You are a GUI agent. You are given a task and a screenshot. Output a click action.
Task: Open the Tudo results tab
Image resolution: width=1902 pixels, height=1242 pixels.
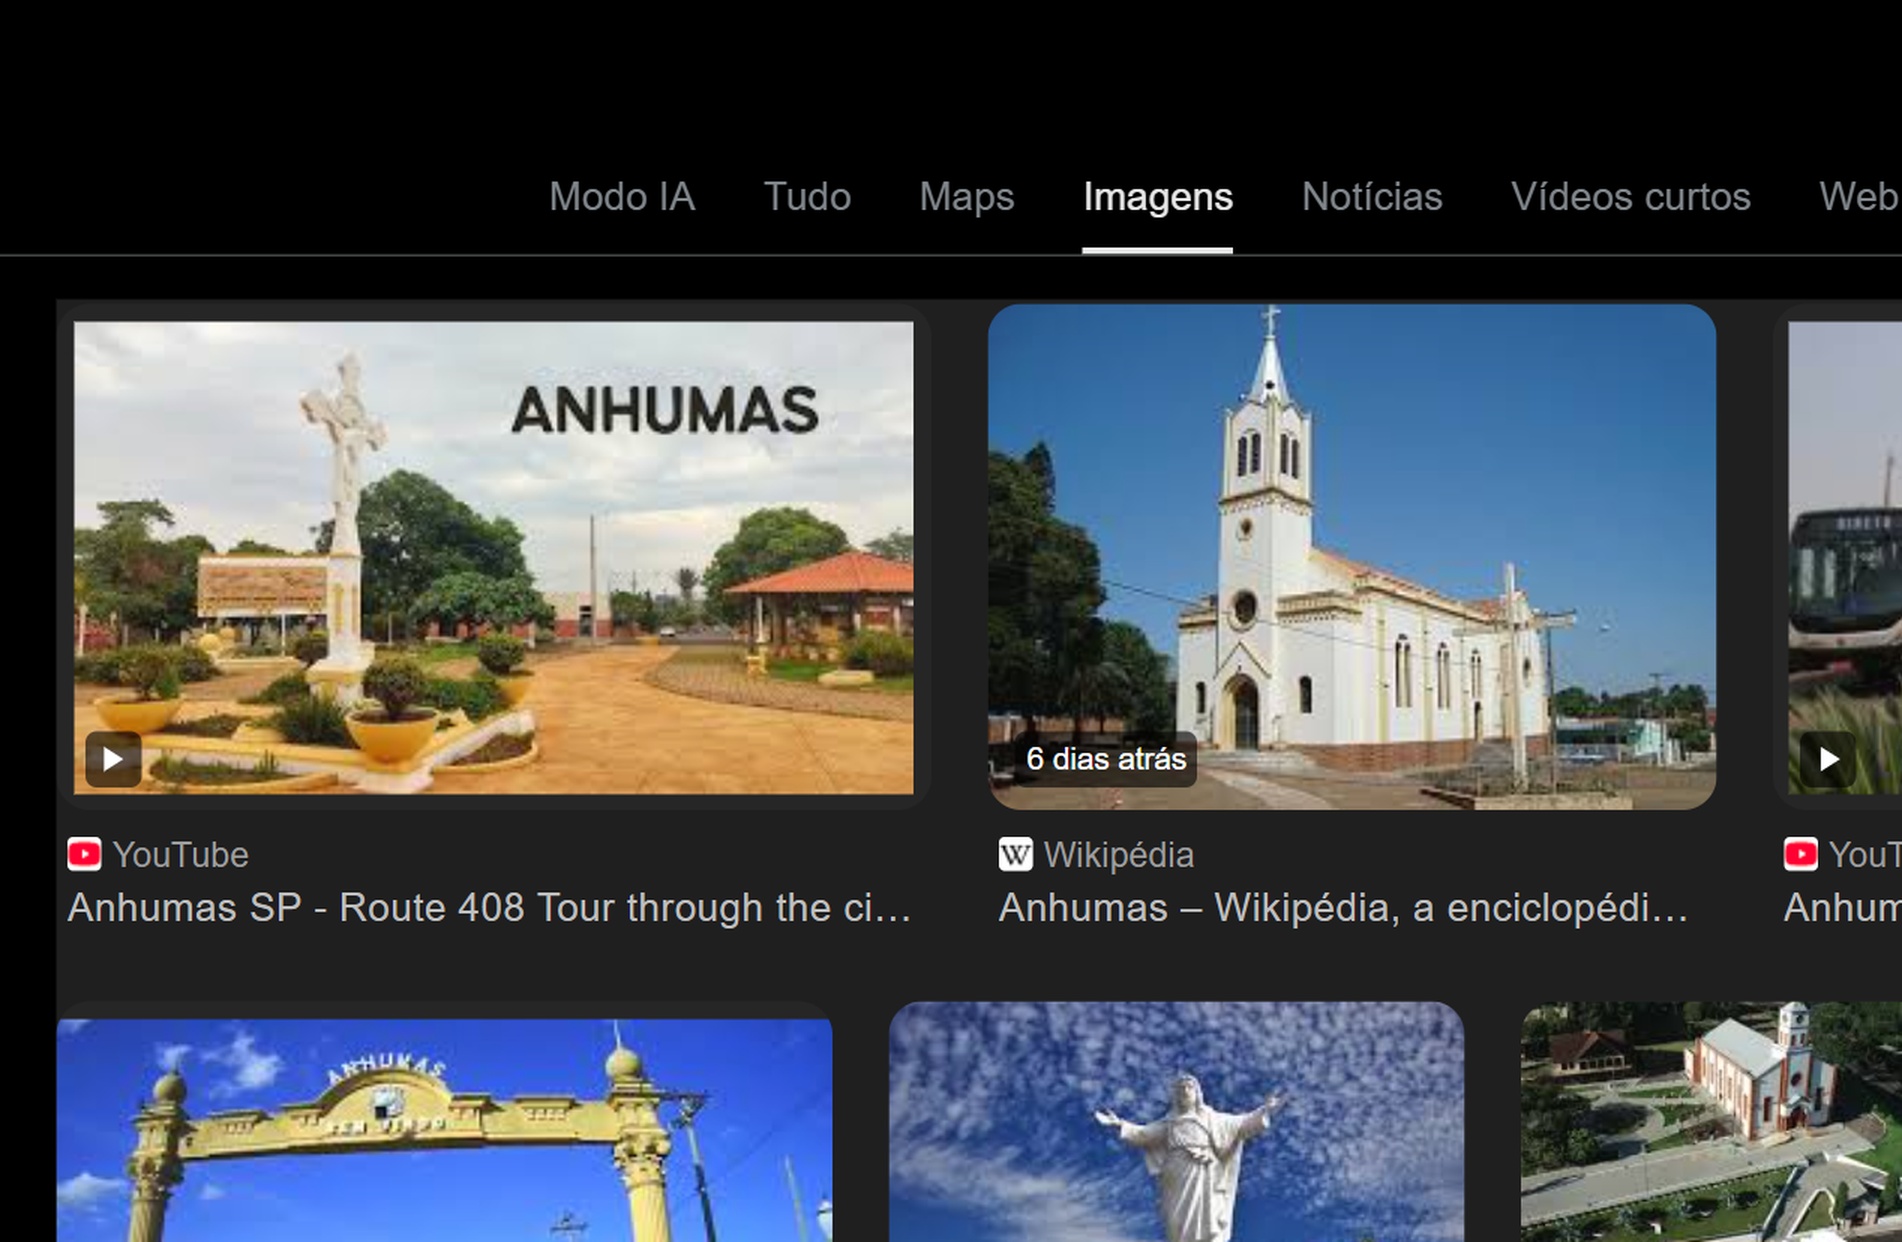tap(807, 197)
